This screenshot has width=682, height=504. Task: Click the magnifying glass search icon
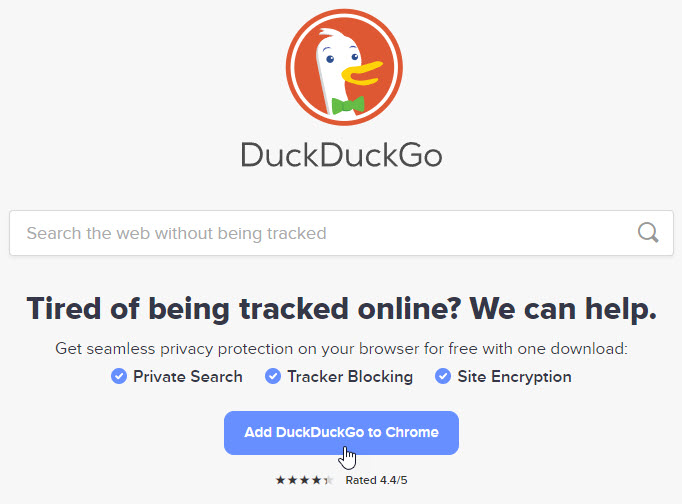[648, 233]
